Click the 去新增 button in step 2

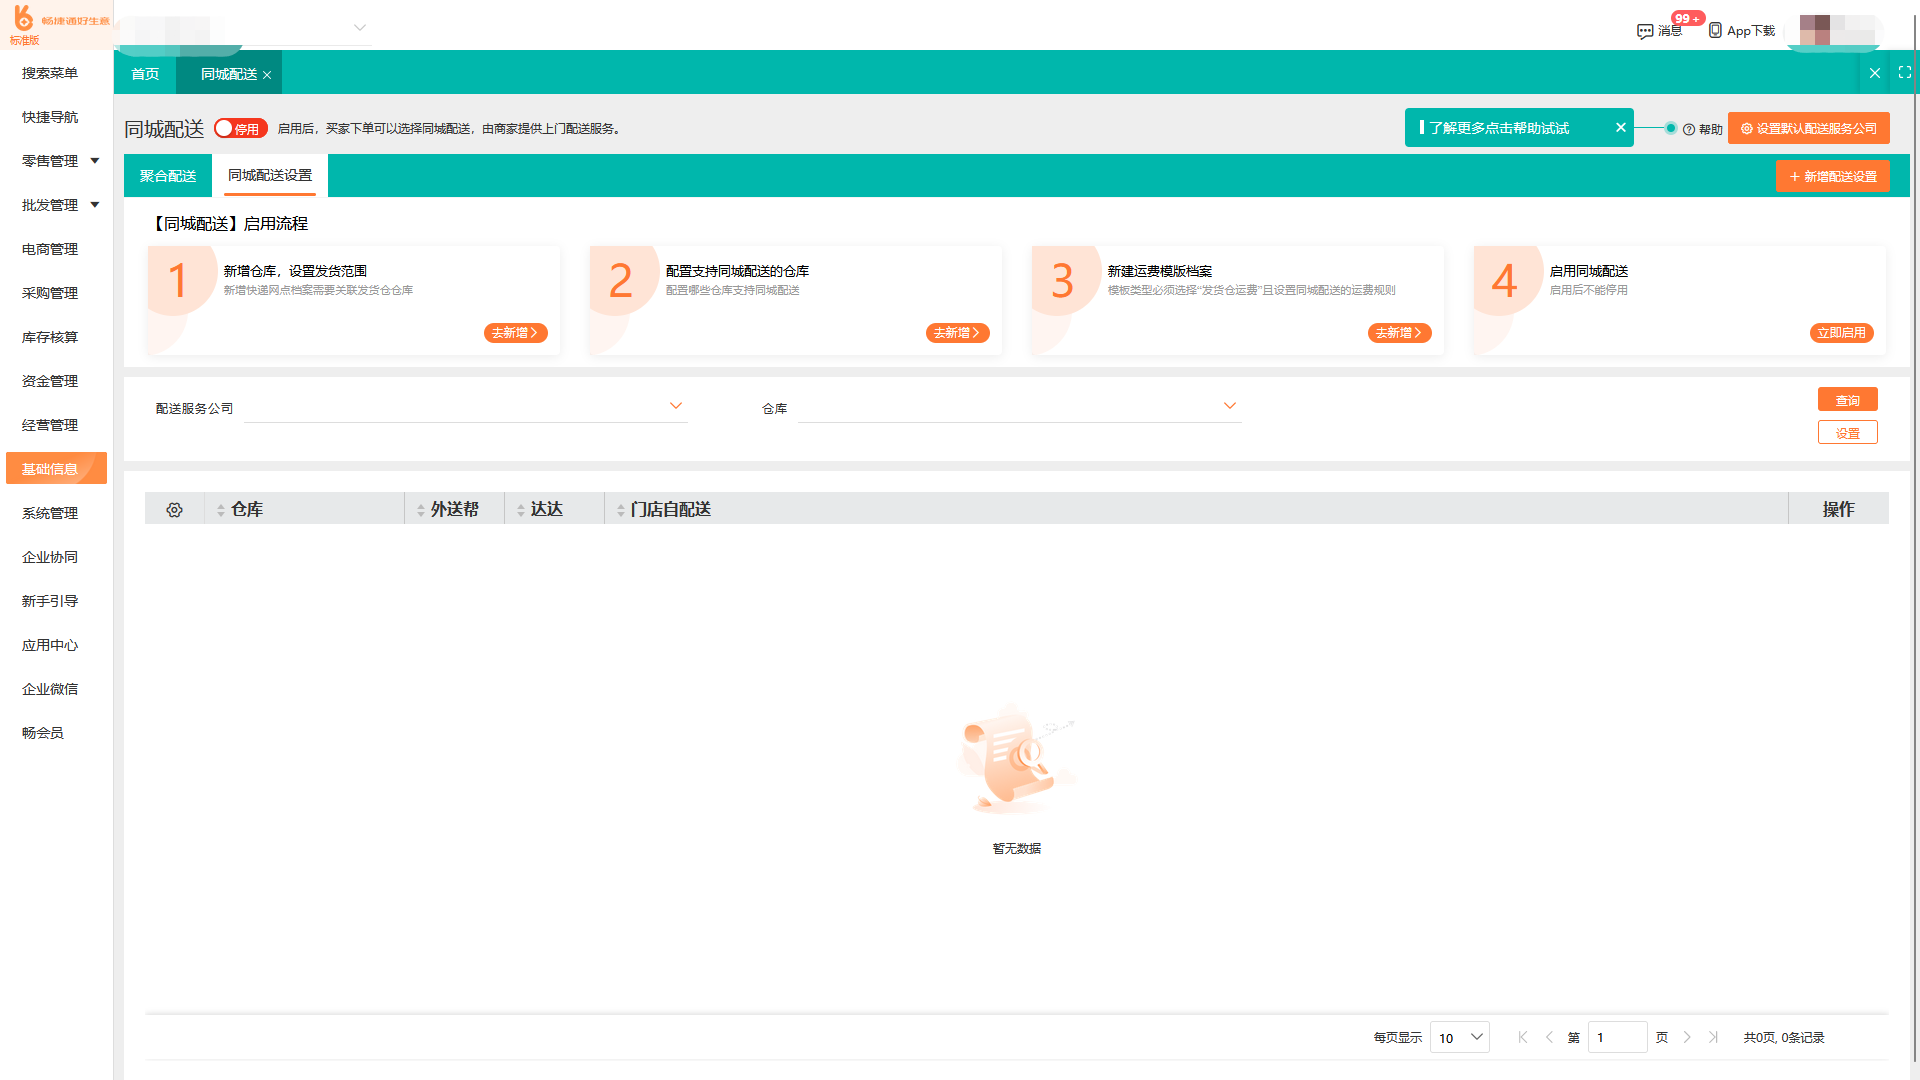tap(955, 332)
